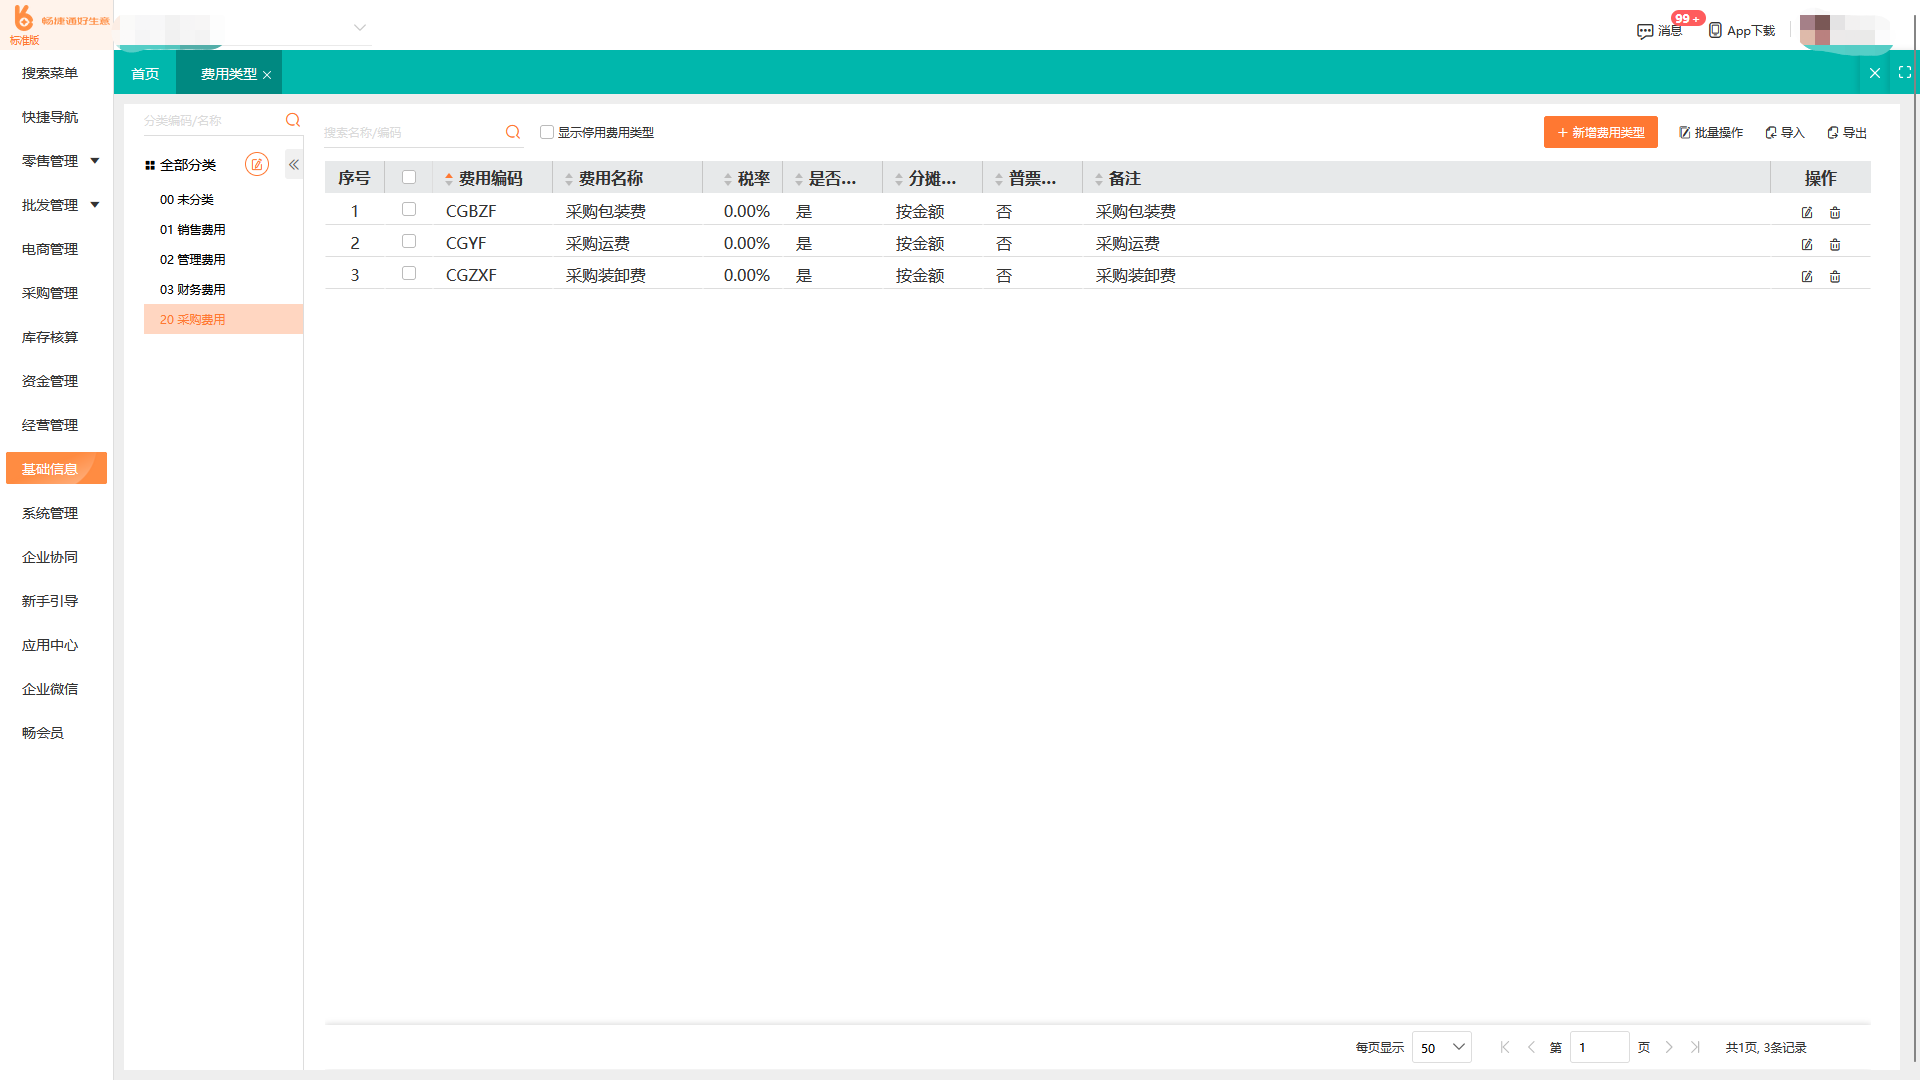Click the 新增费用类型 button
1920x1080 pixels.
(x=1598, y=132)
